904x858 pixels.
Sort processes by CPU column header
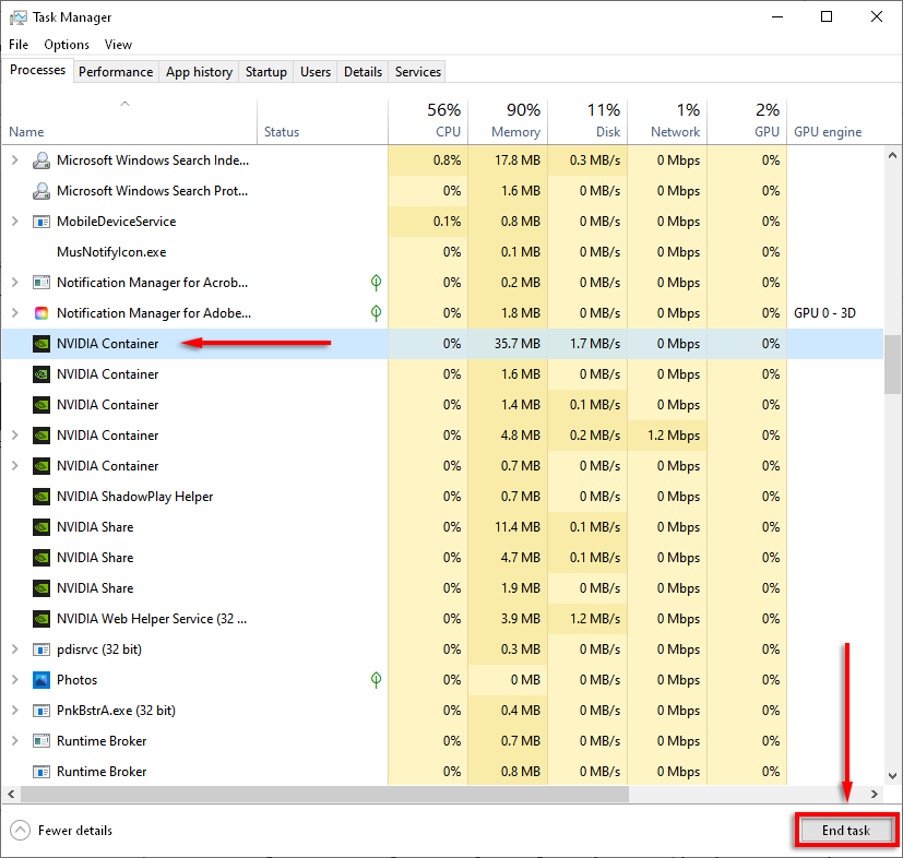click(445, 121)
